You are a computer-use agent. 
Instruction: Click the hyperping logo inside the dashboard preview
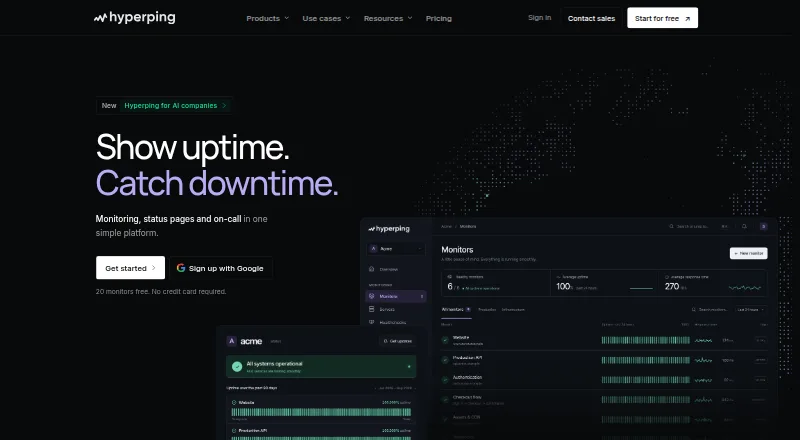pos(389,229)
